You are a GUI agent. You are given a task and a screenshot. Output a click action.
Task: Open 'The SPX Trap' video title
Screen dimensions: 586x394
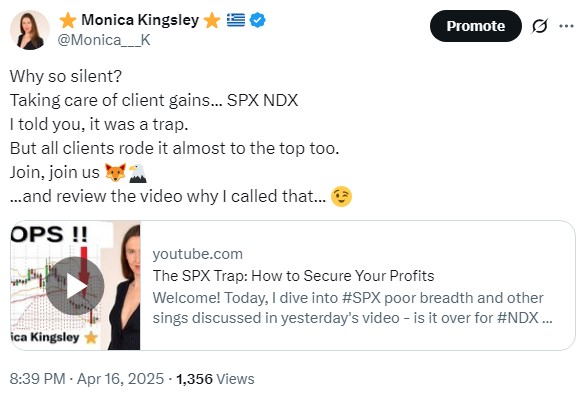[x=293, y=276]
